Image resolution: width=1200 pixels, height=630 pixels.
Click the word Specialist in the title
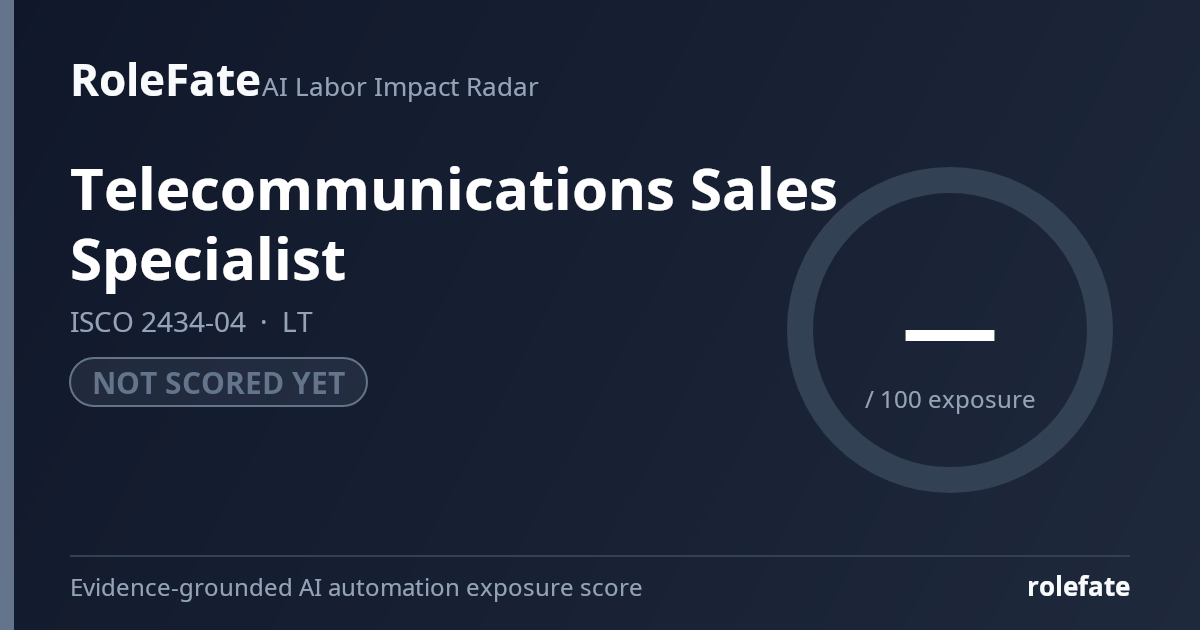tap(208, 259)
